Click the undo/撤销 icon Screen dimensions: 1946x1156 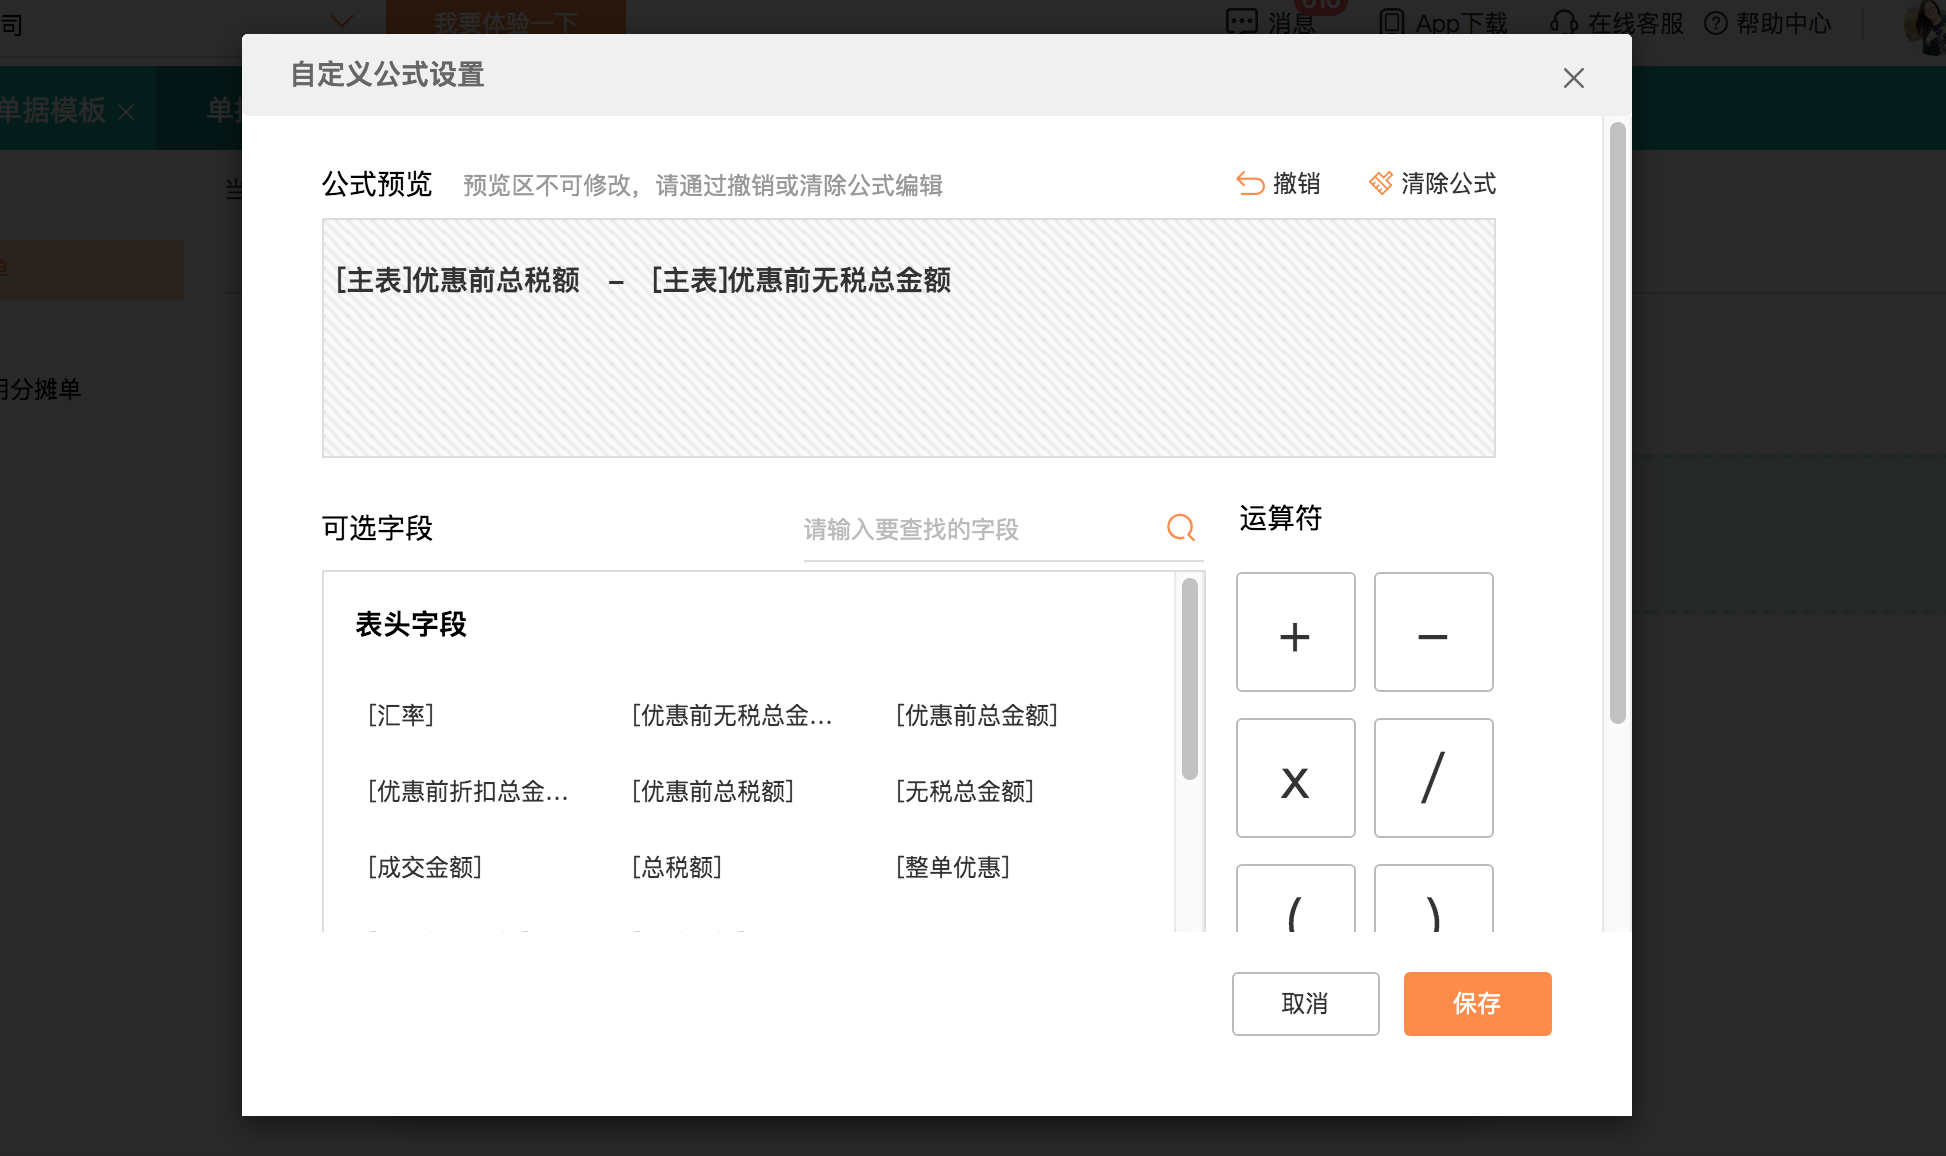tap(1247, 183)
